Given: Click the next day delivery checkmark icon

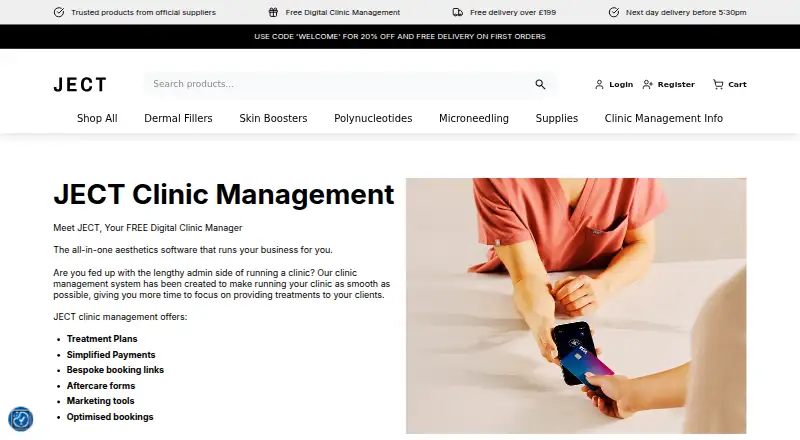Looking at the screenshot, I should tap(614, 12).
